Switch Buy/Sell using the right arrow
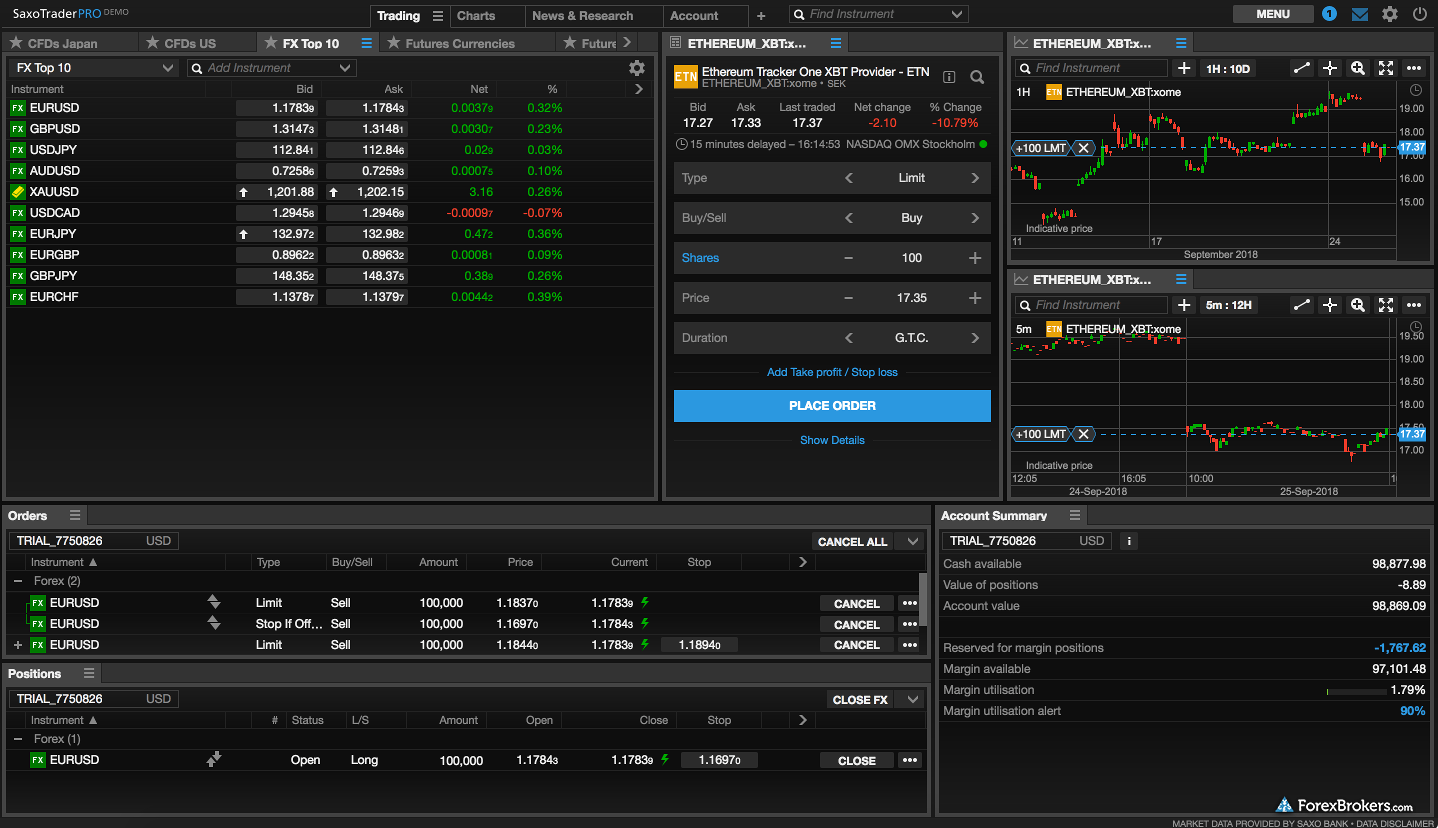This screenshot has width=1438, height=828. 975,218
